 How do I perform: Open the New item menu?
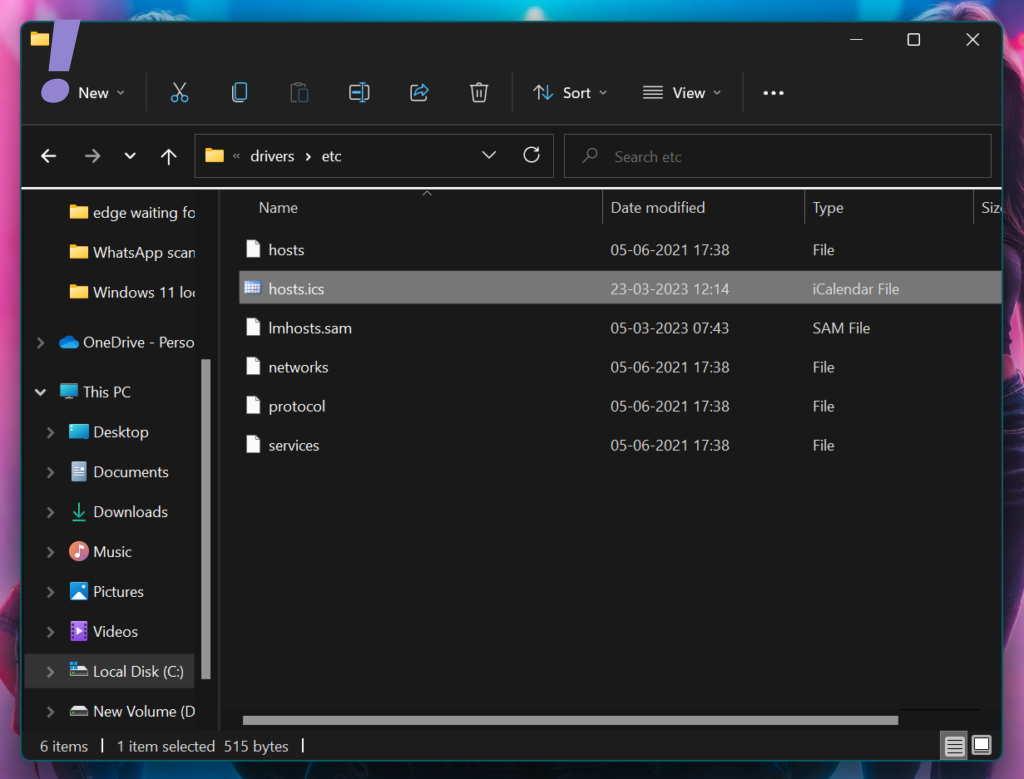pos(85,93)
